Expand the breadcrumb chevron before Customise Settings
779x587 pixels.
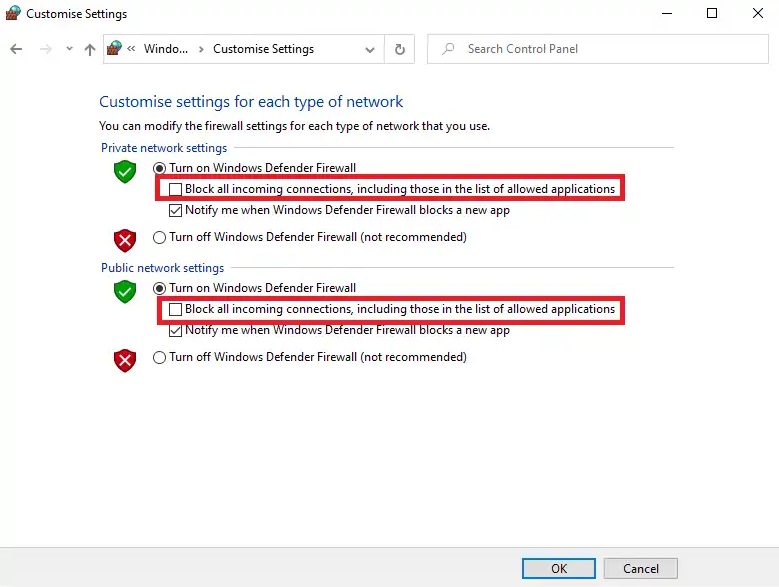(201, 49)
